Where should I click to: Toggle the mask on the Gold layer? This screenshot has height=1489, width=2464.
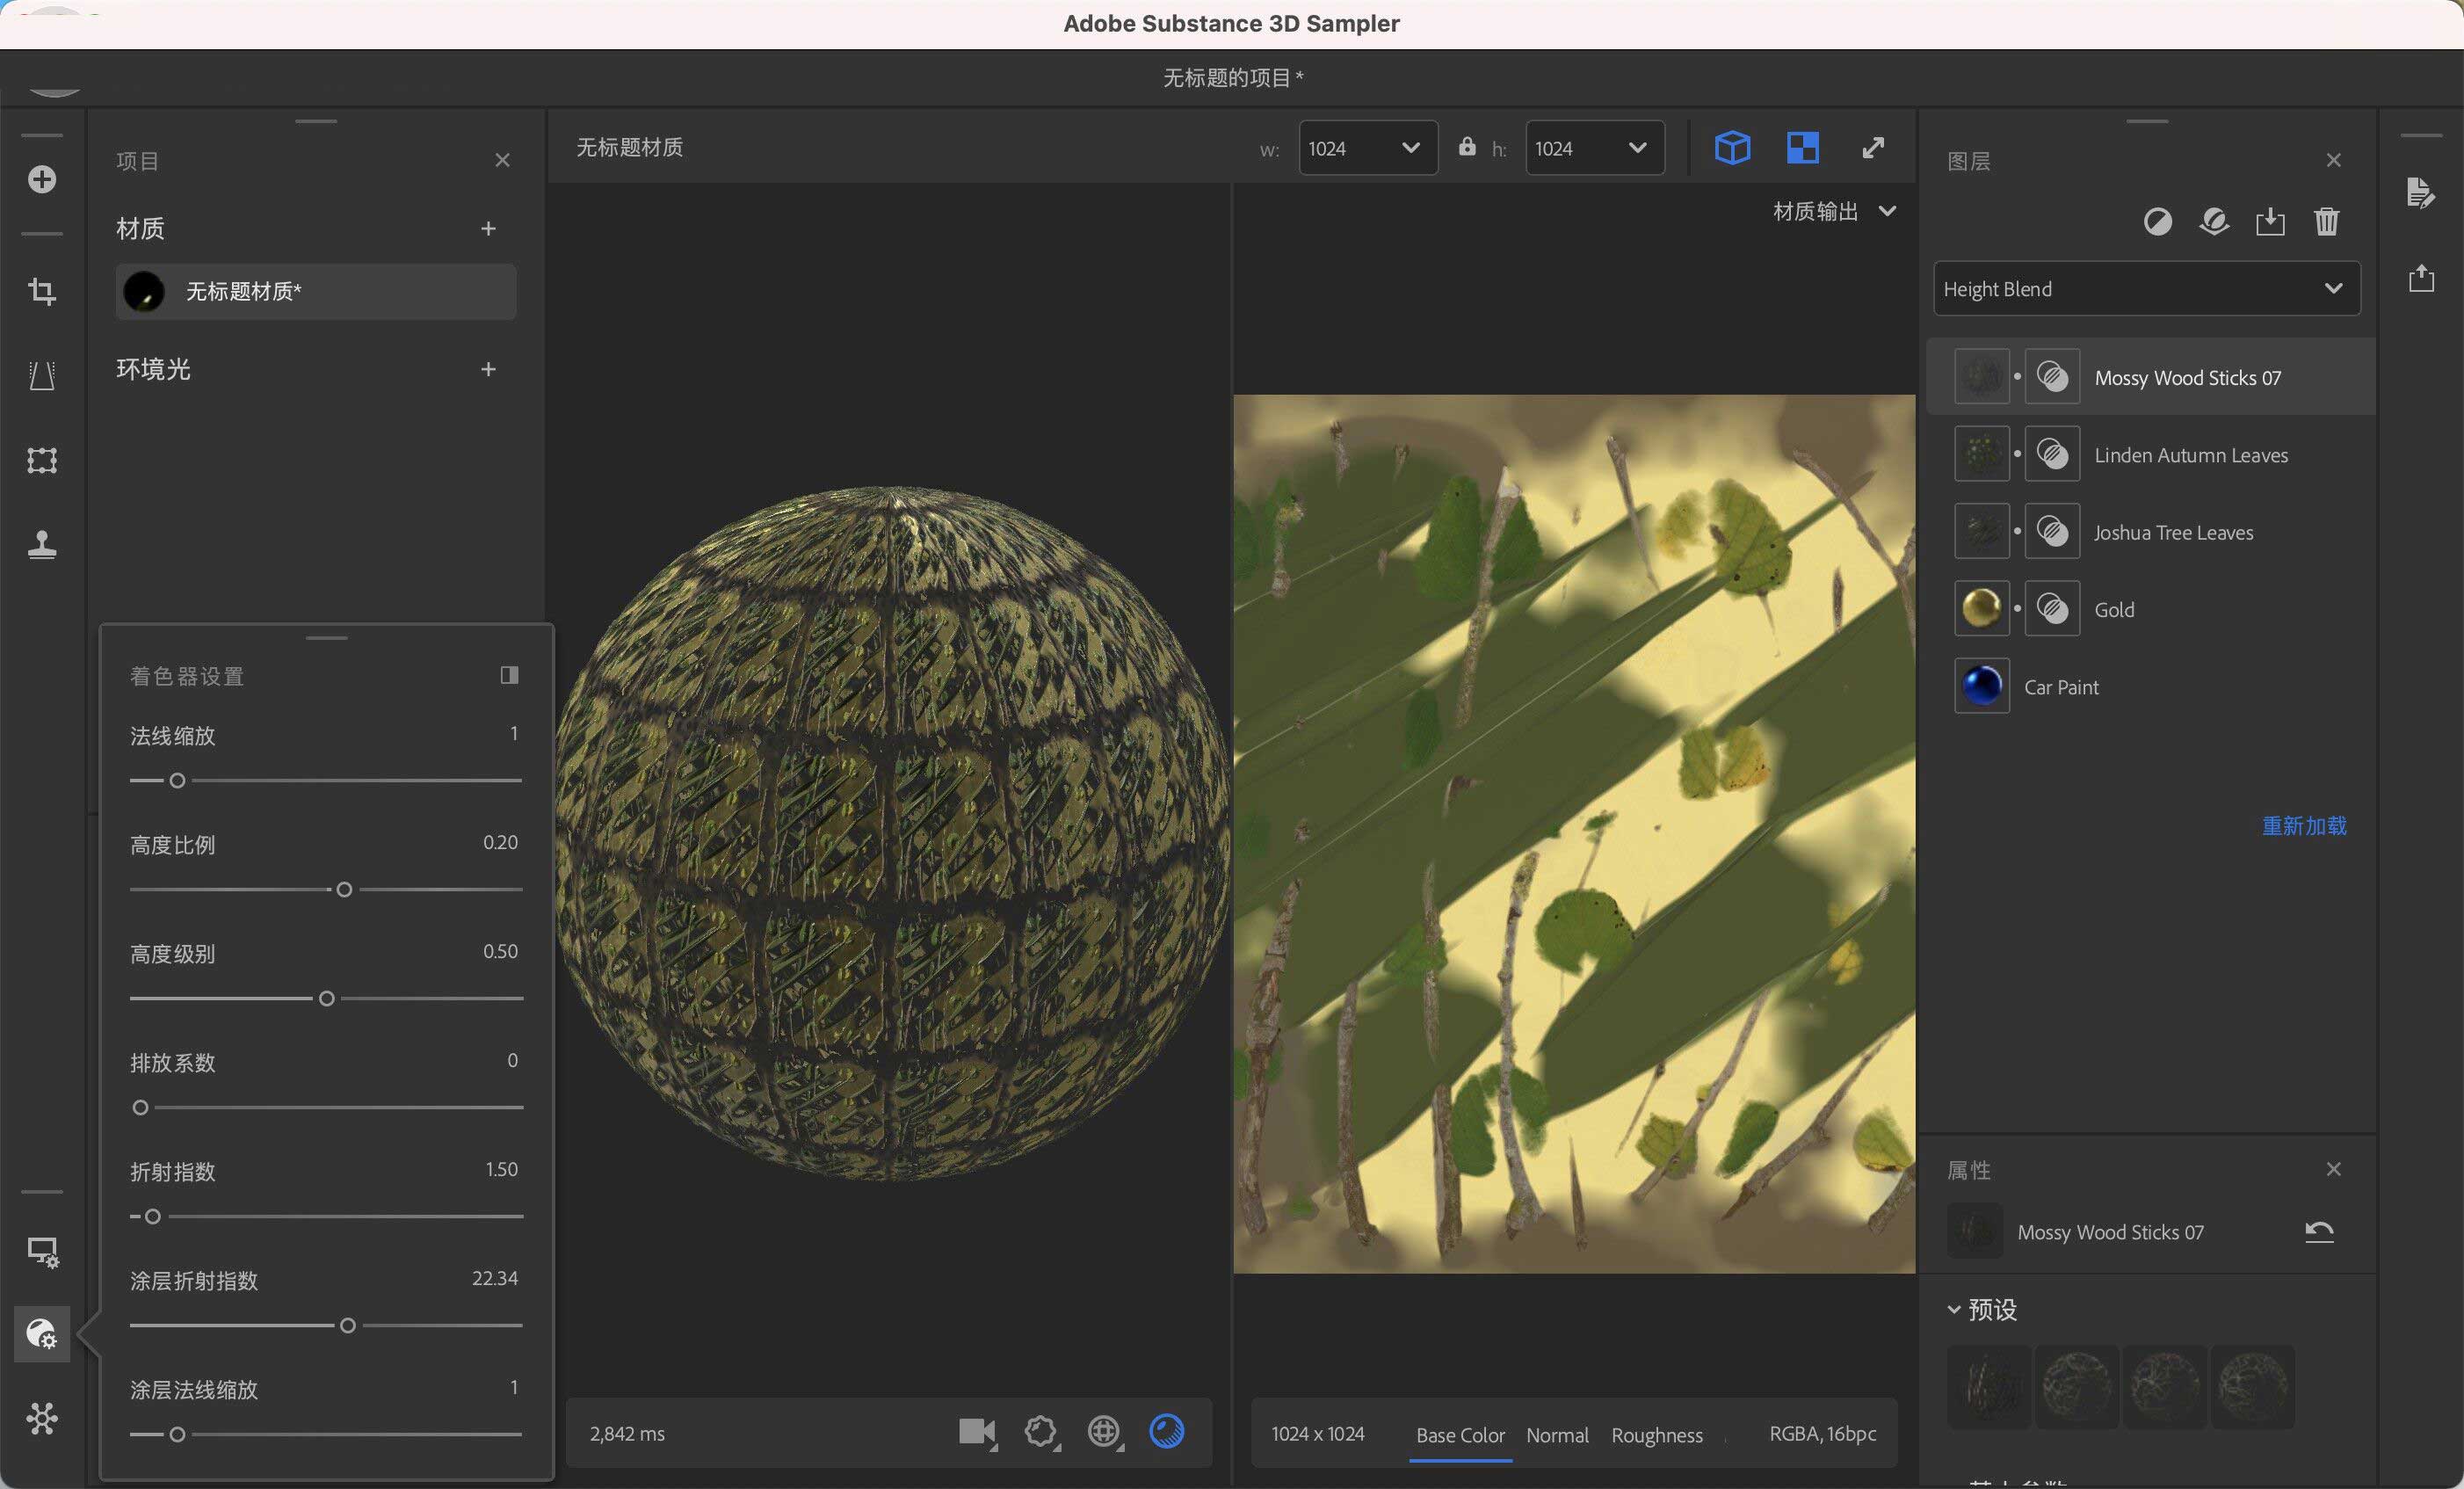(x=2051, y=608)
